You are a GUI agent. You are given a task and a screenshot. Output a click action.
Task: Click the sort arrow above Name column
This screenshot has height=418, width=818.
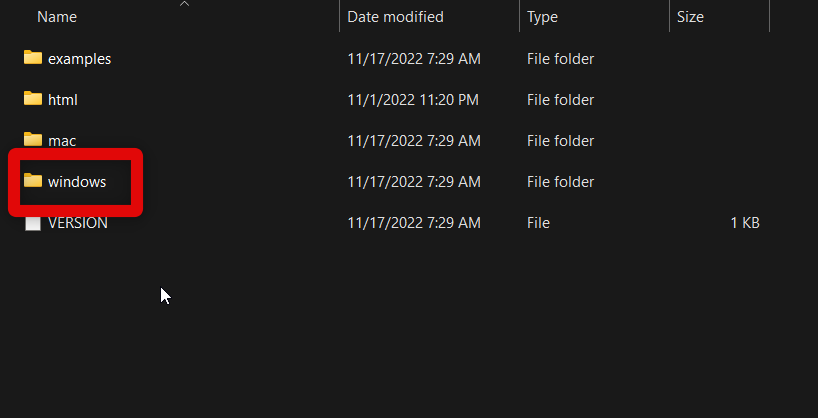click(x=184, y=4)
